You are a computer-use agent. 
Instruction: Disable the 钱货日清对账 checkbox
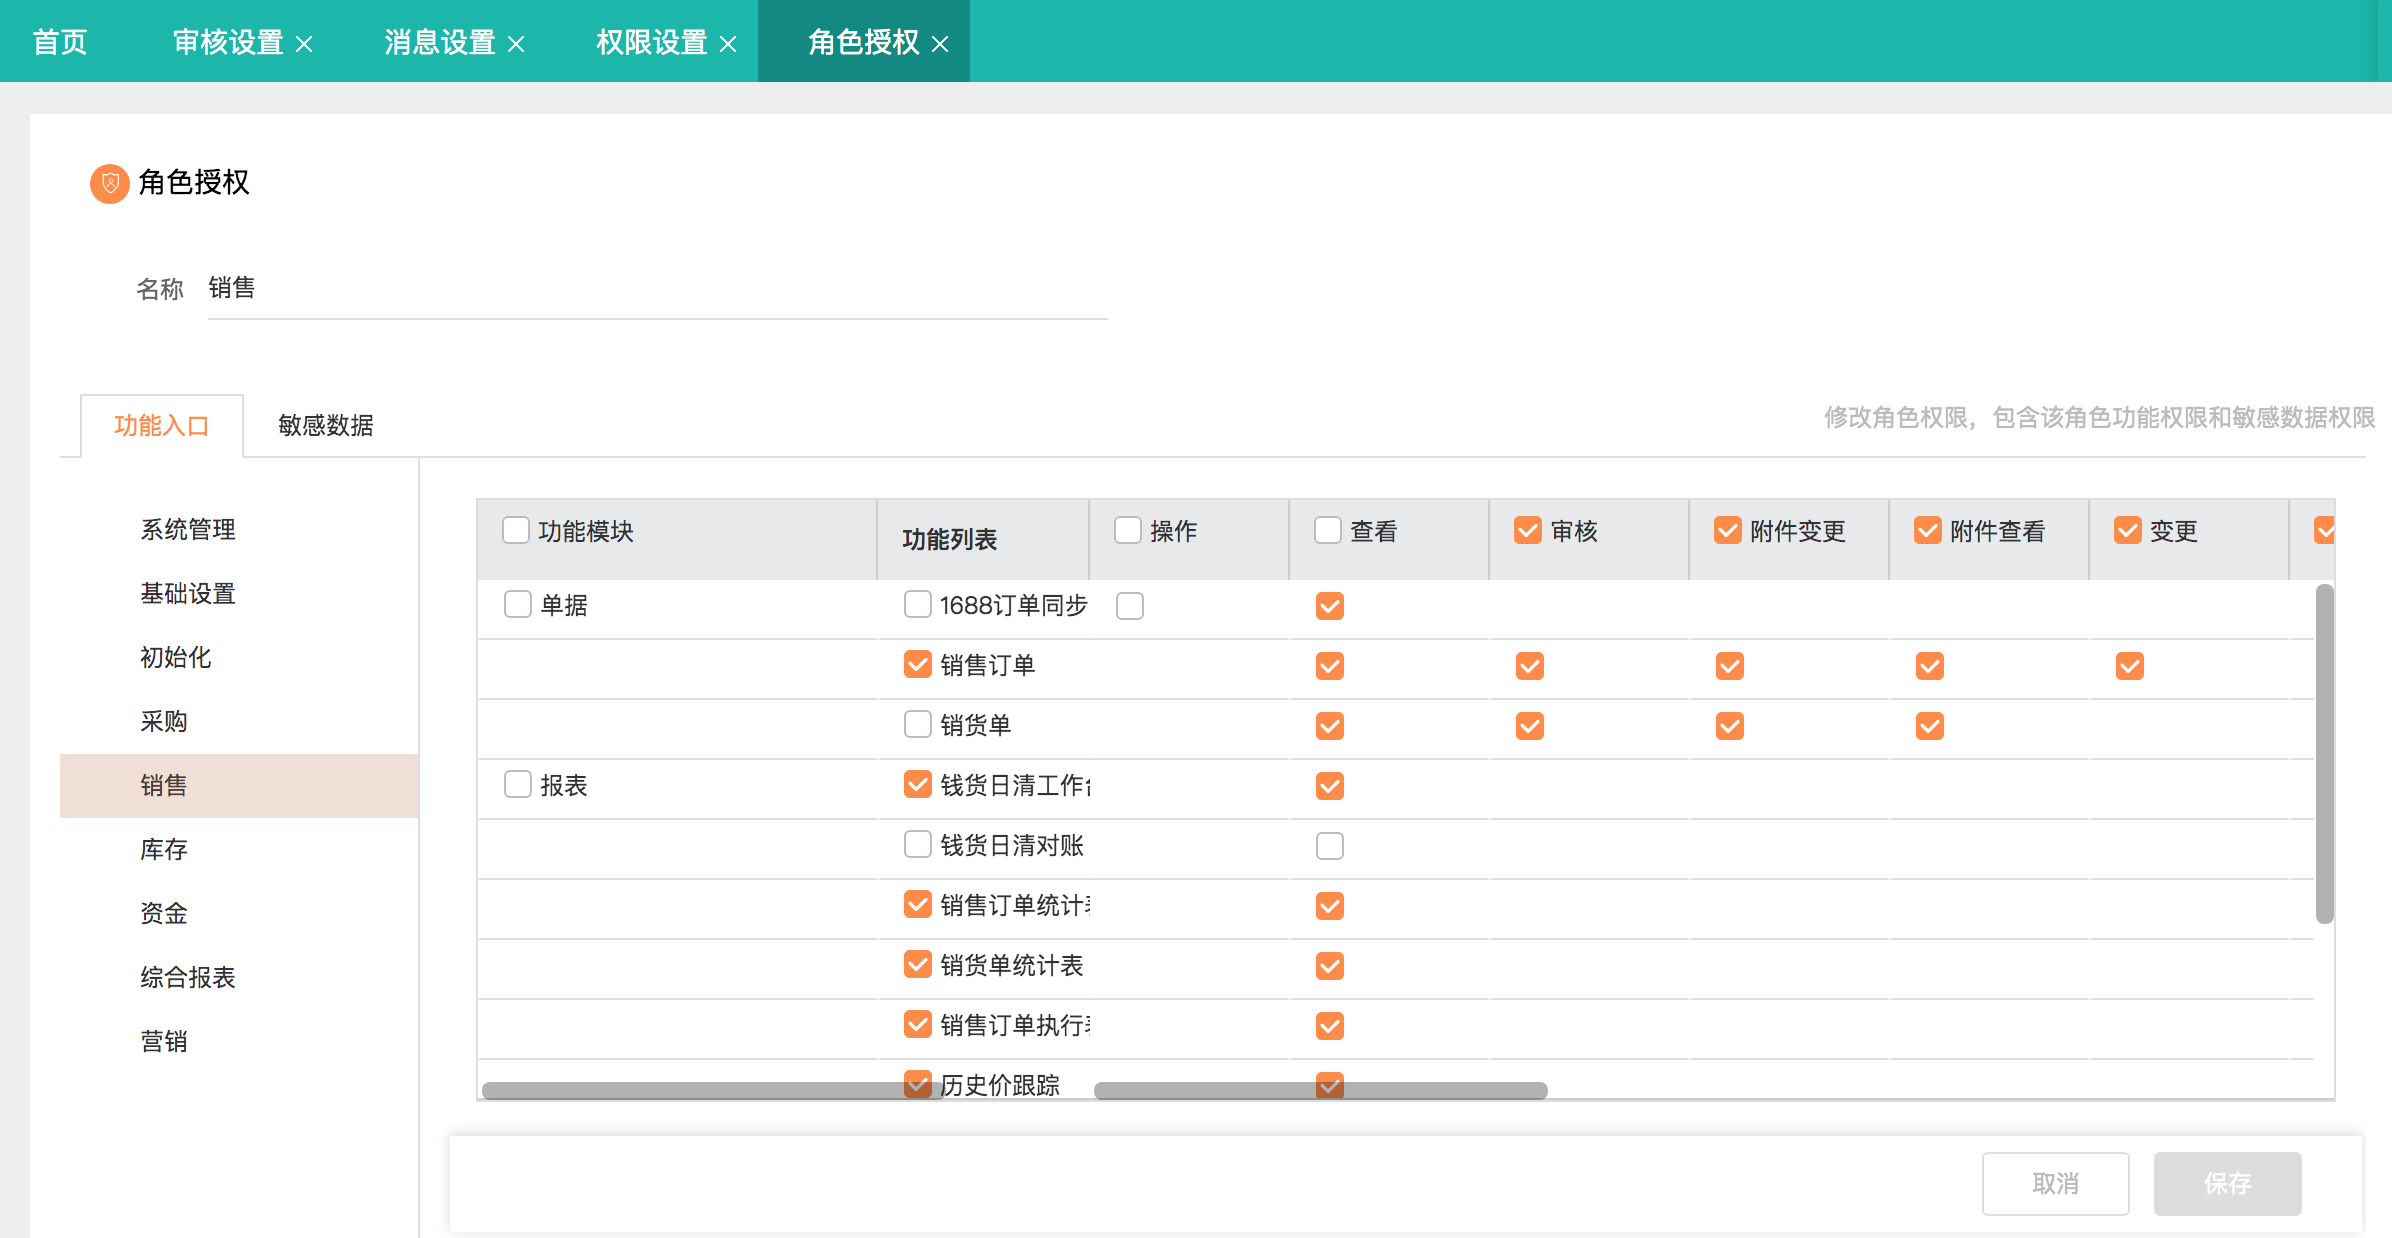click(914, 845)
